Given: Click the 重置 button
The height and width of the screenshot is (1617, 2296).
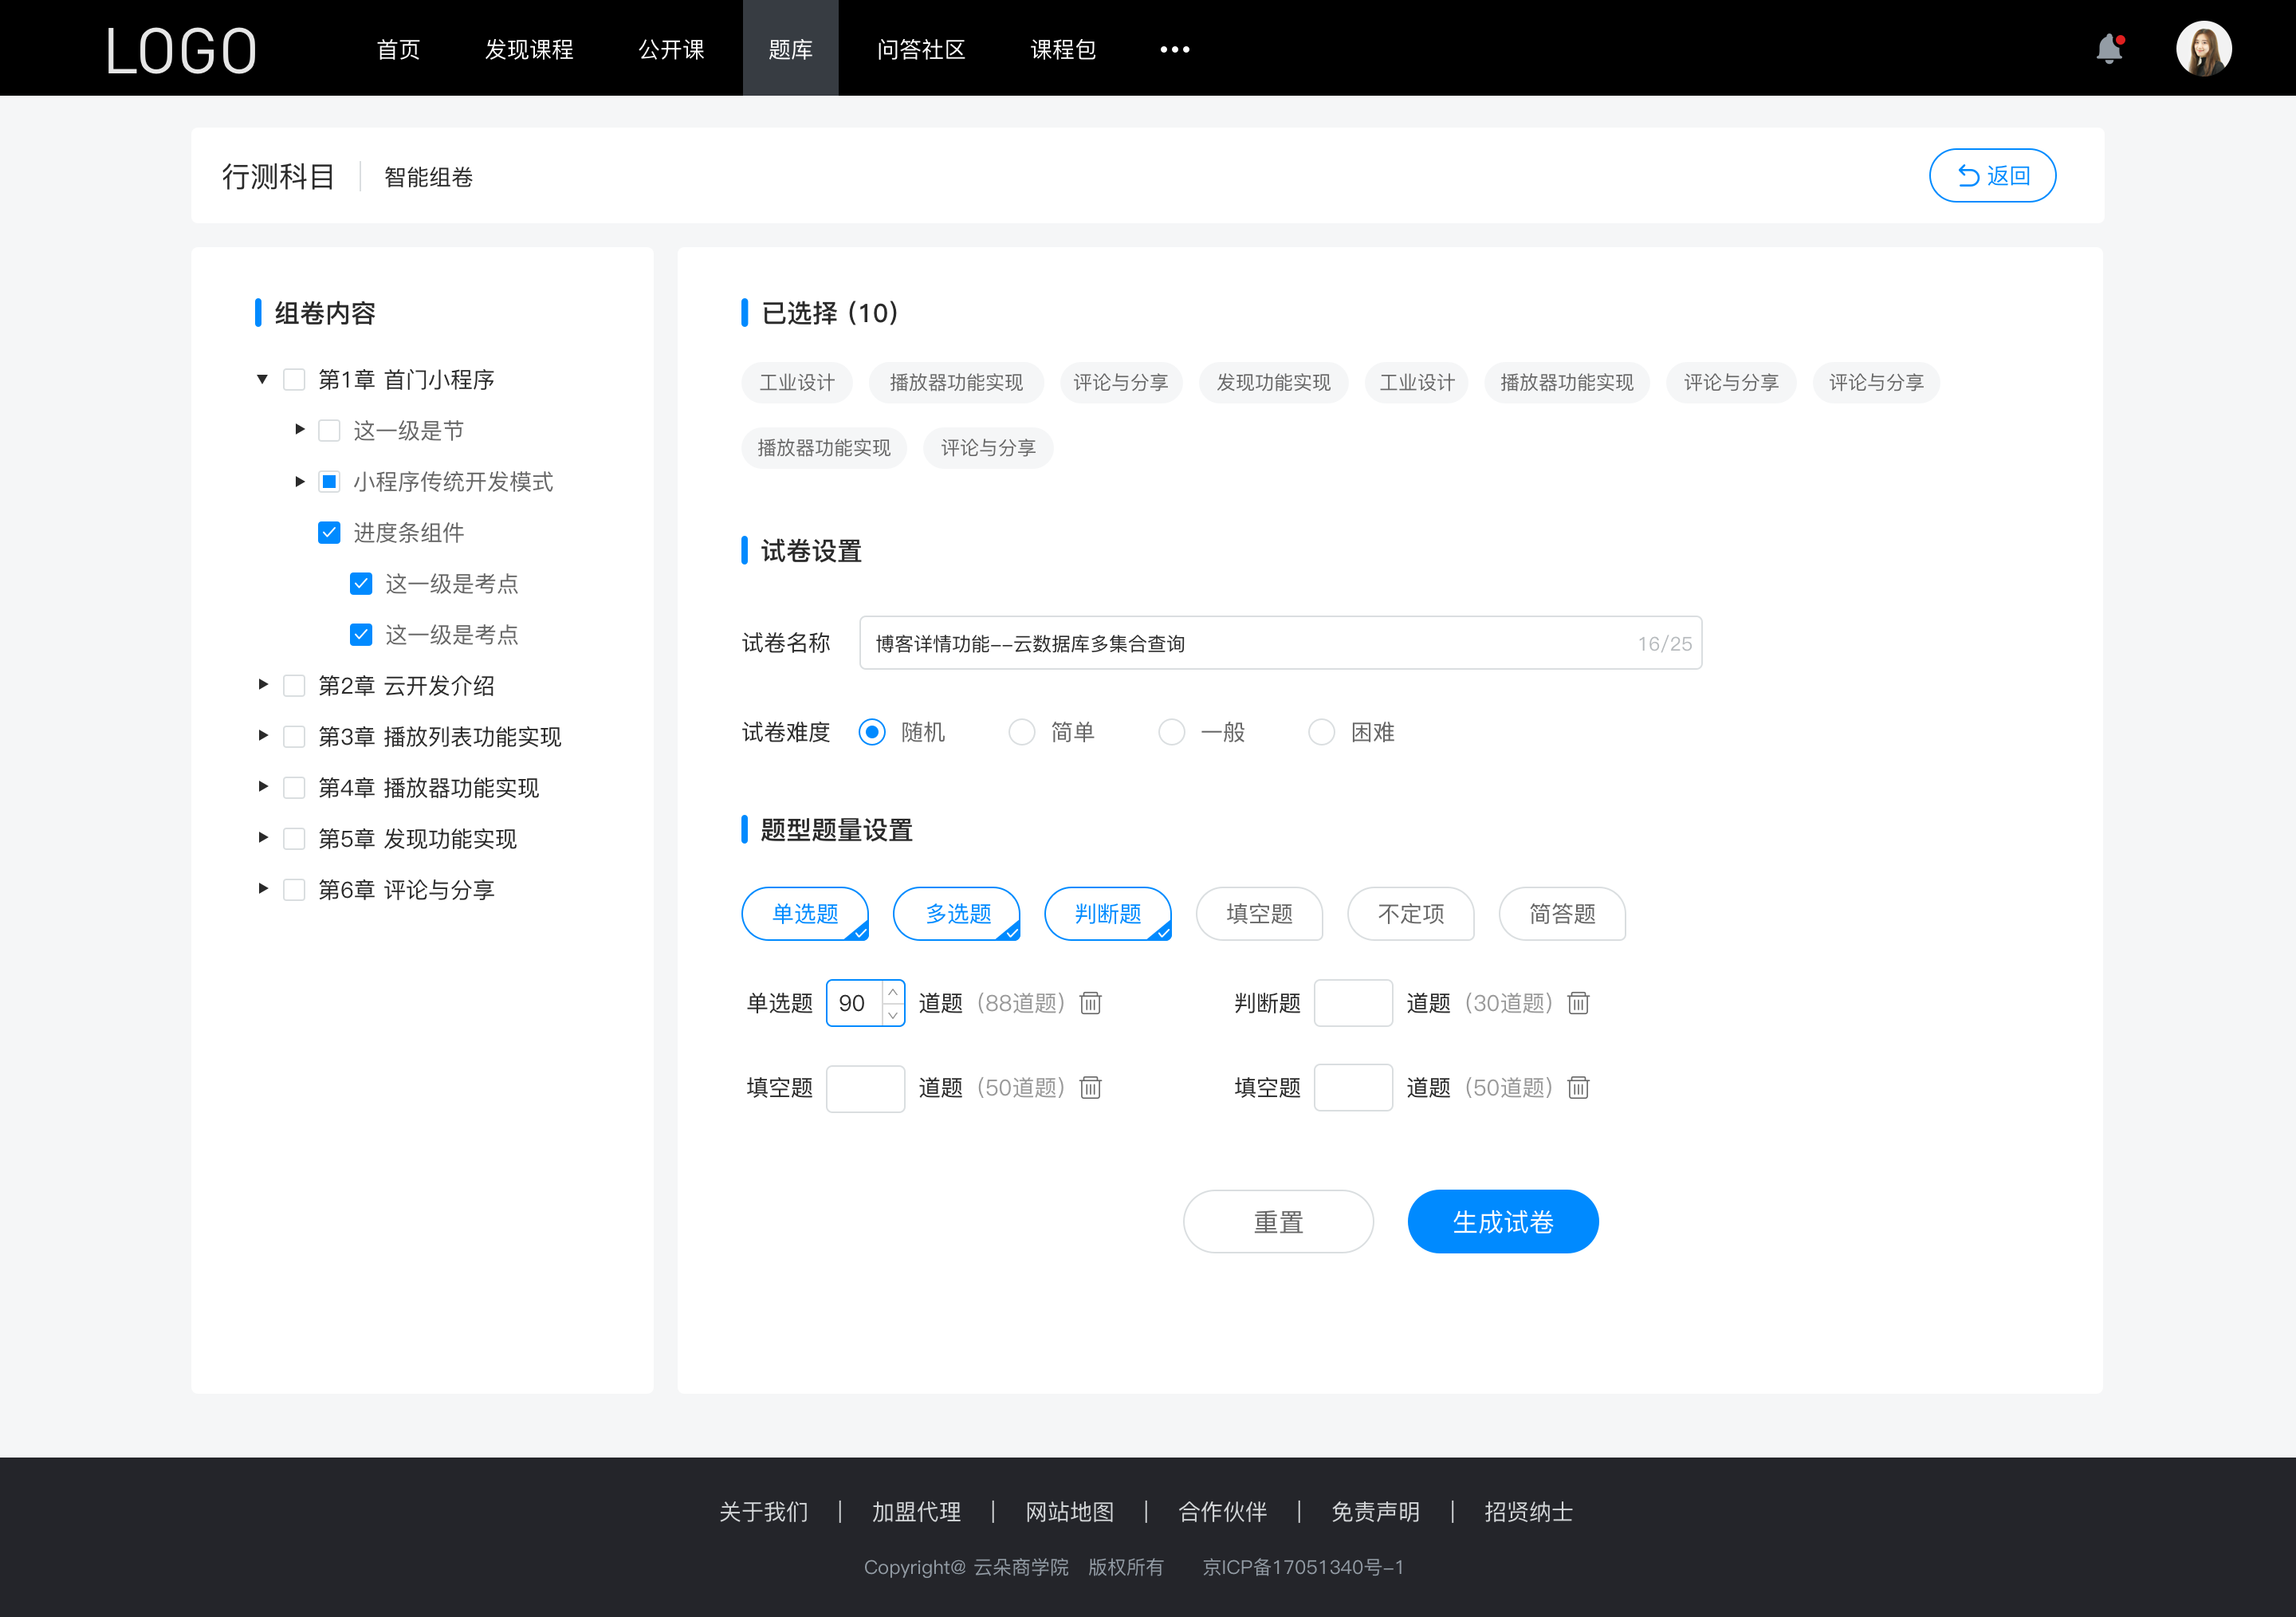Looking at the screenshot, I should (1276, 1220).
